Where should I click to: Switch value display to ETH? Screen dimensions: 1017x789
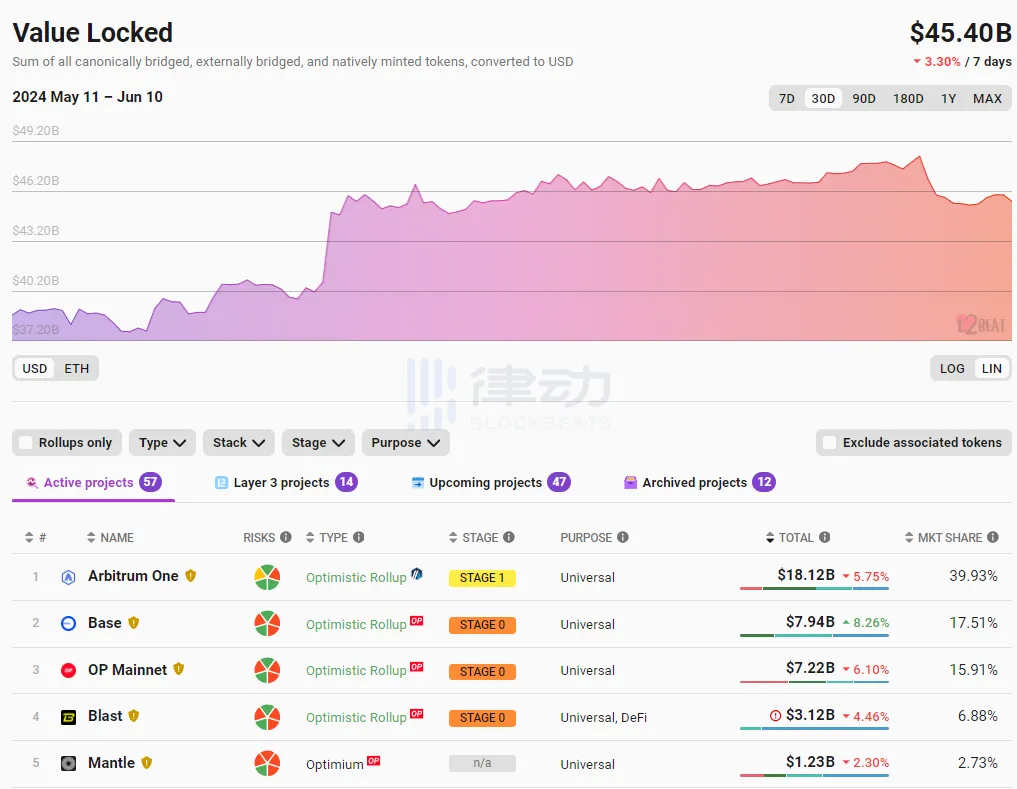77,368
